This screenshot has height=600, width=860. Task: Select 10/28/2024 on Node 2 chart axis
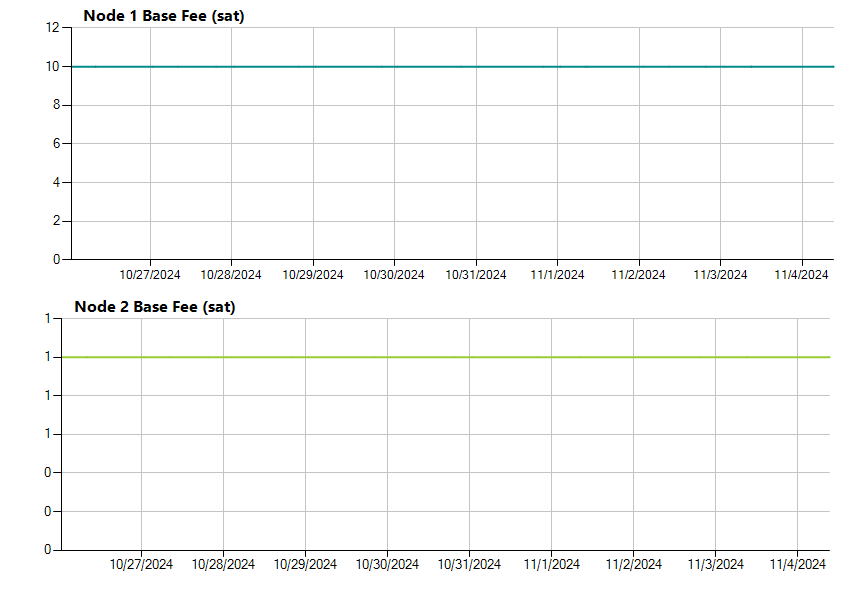[x=223, y=564]
